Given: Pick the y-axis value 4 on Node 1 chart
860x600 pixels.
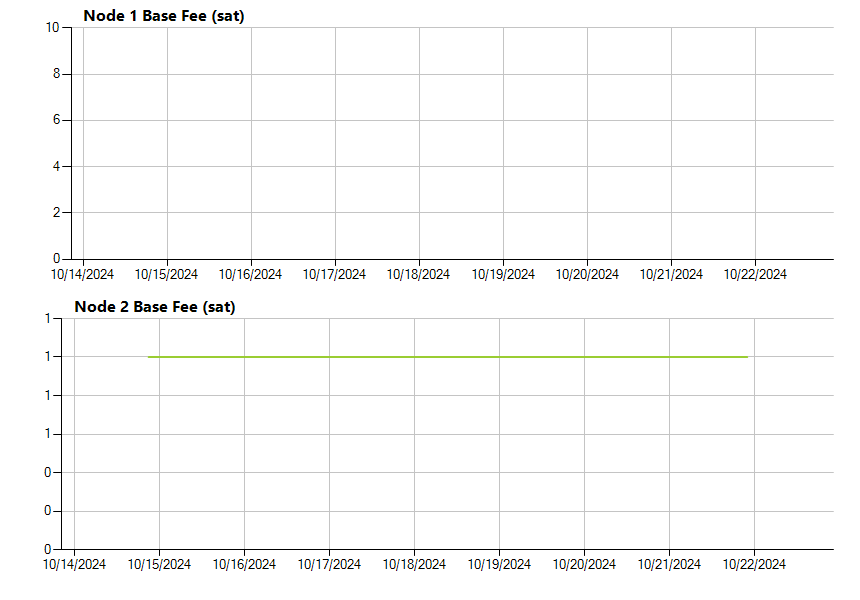Looking at the screenshot, I should click(57, 166).
